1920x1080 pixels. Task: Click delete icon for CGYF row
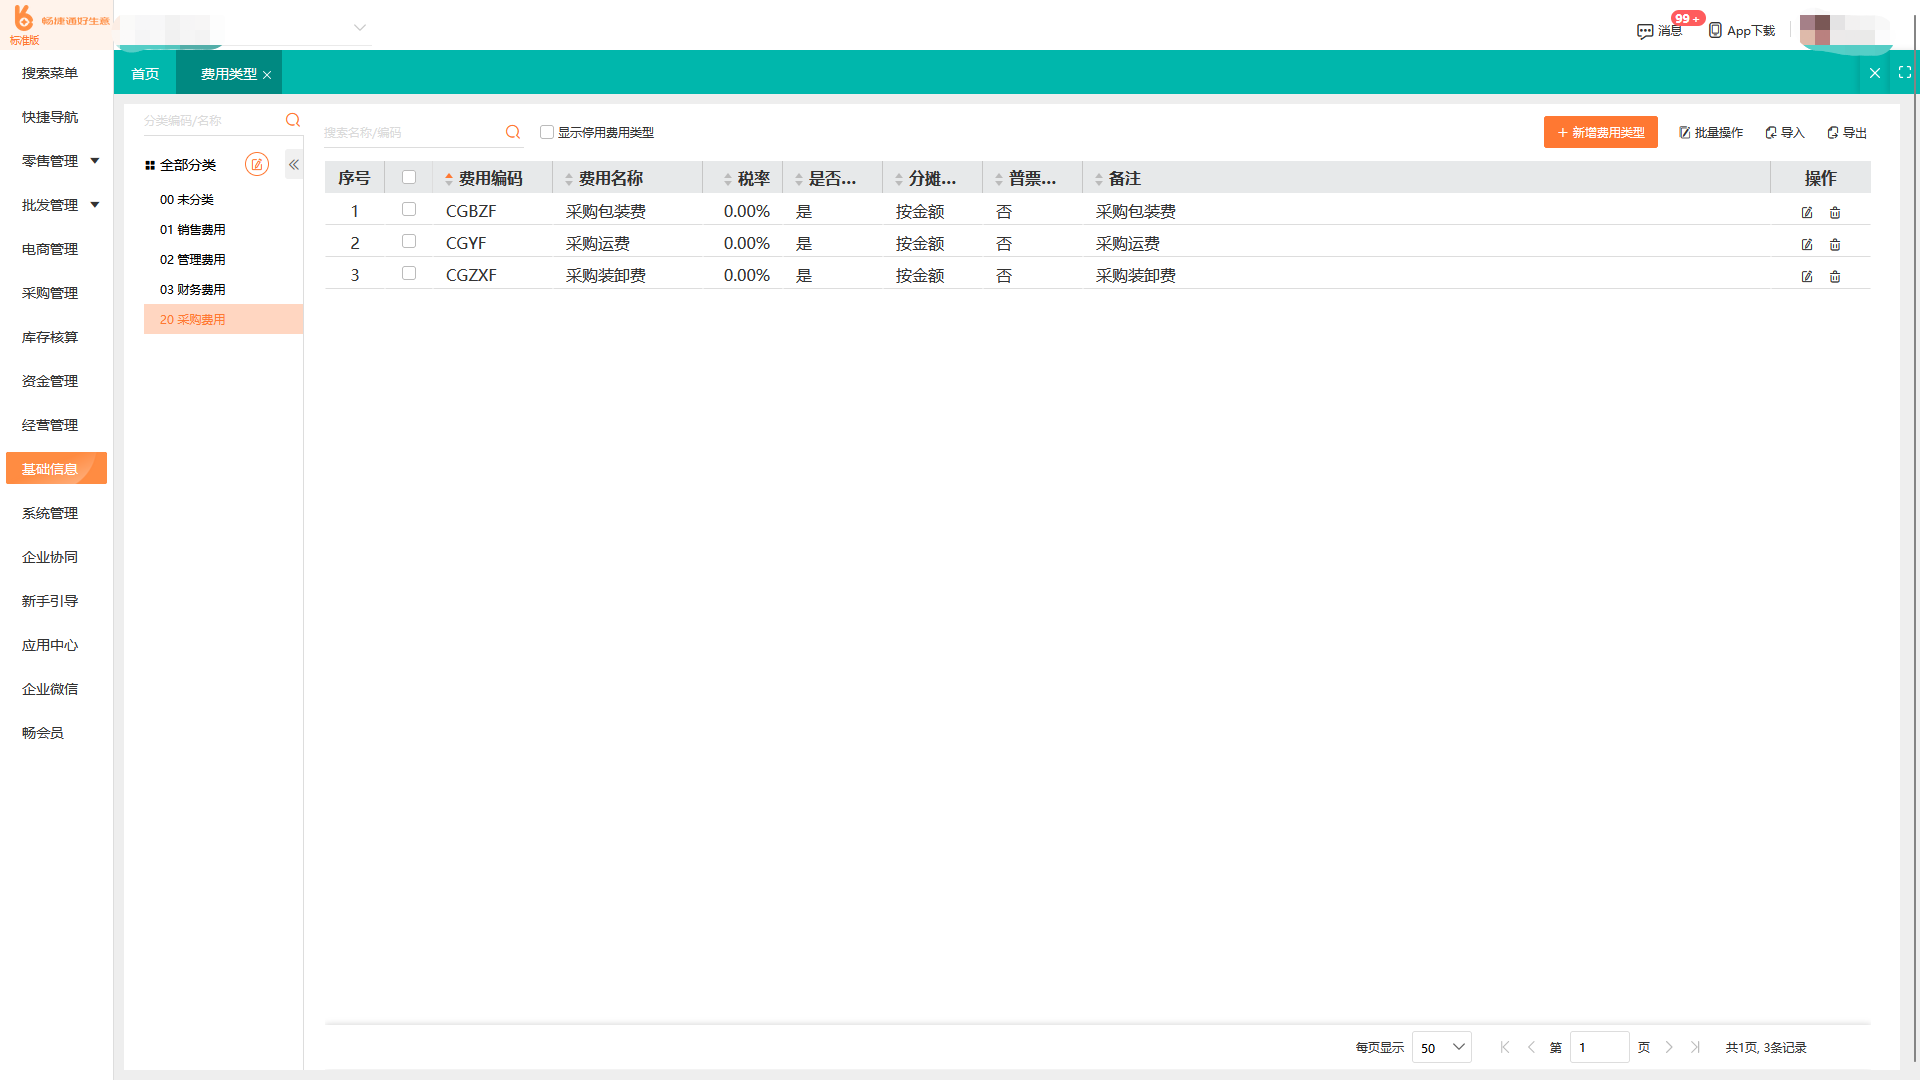tap(1836, 243)
